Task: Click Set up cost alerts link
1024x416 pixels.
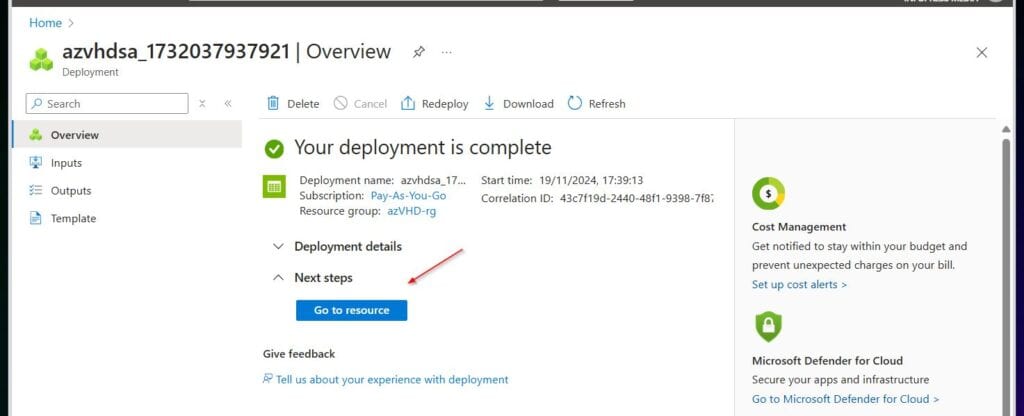Action: 799,285
